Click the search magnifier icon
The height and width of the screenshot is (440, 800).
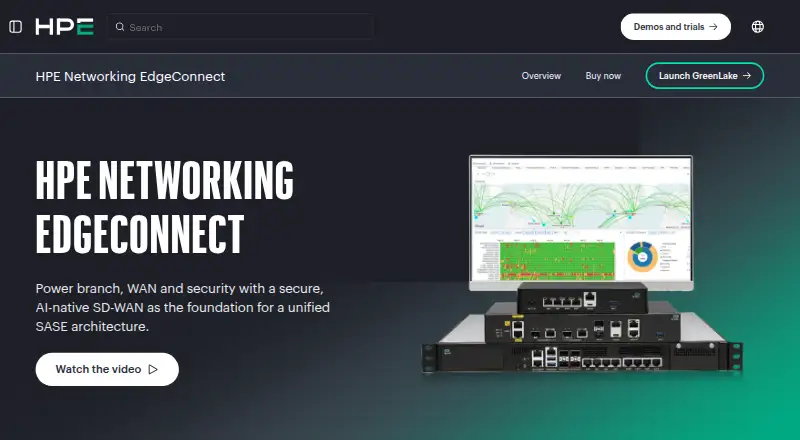(120, 27)
